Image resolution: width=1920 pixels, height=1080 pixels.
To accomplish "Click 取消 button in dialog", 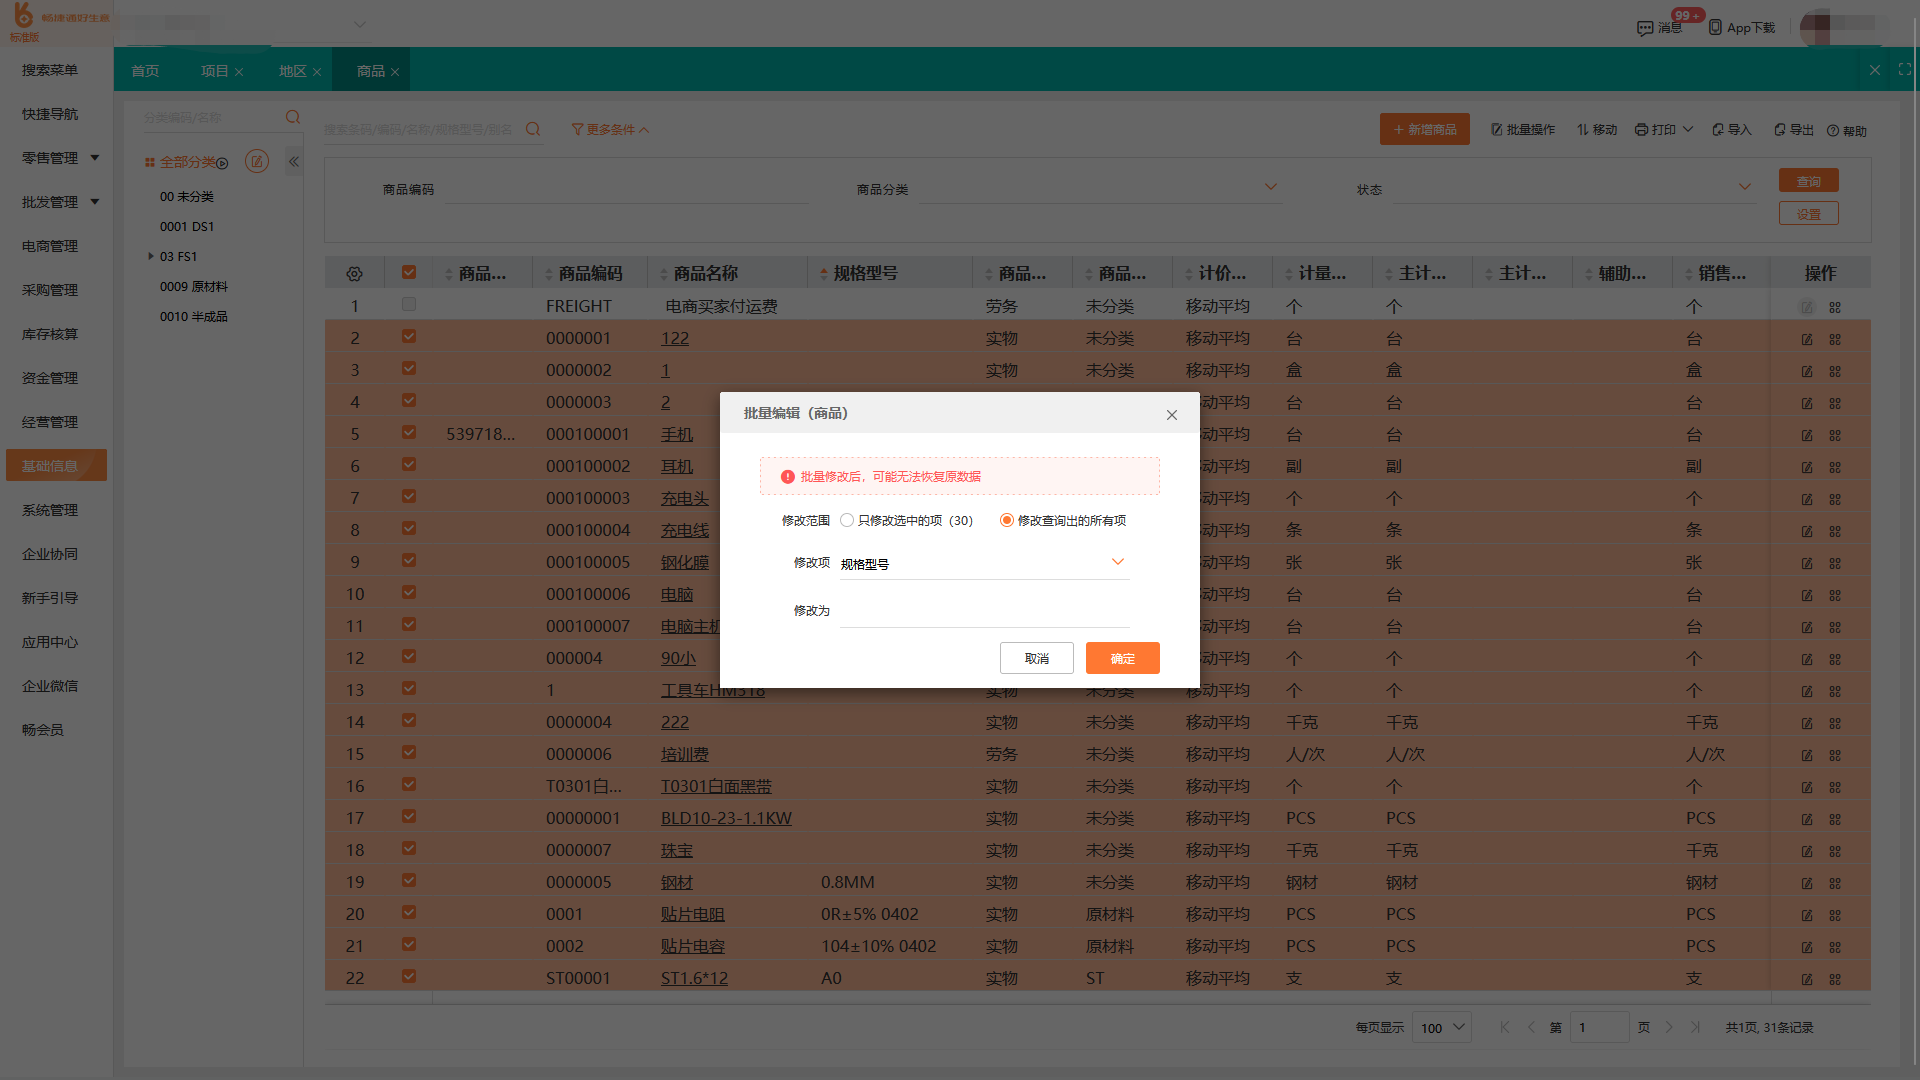I will pyautogui.click(x=1036, y=658).
